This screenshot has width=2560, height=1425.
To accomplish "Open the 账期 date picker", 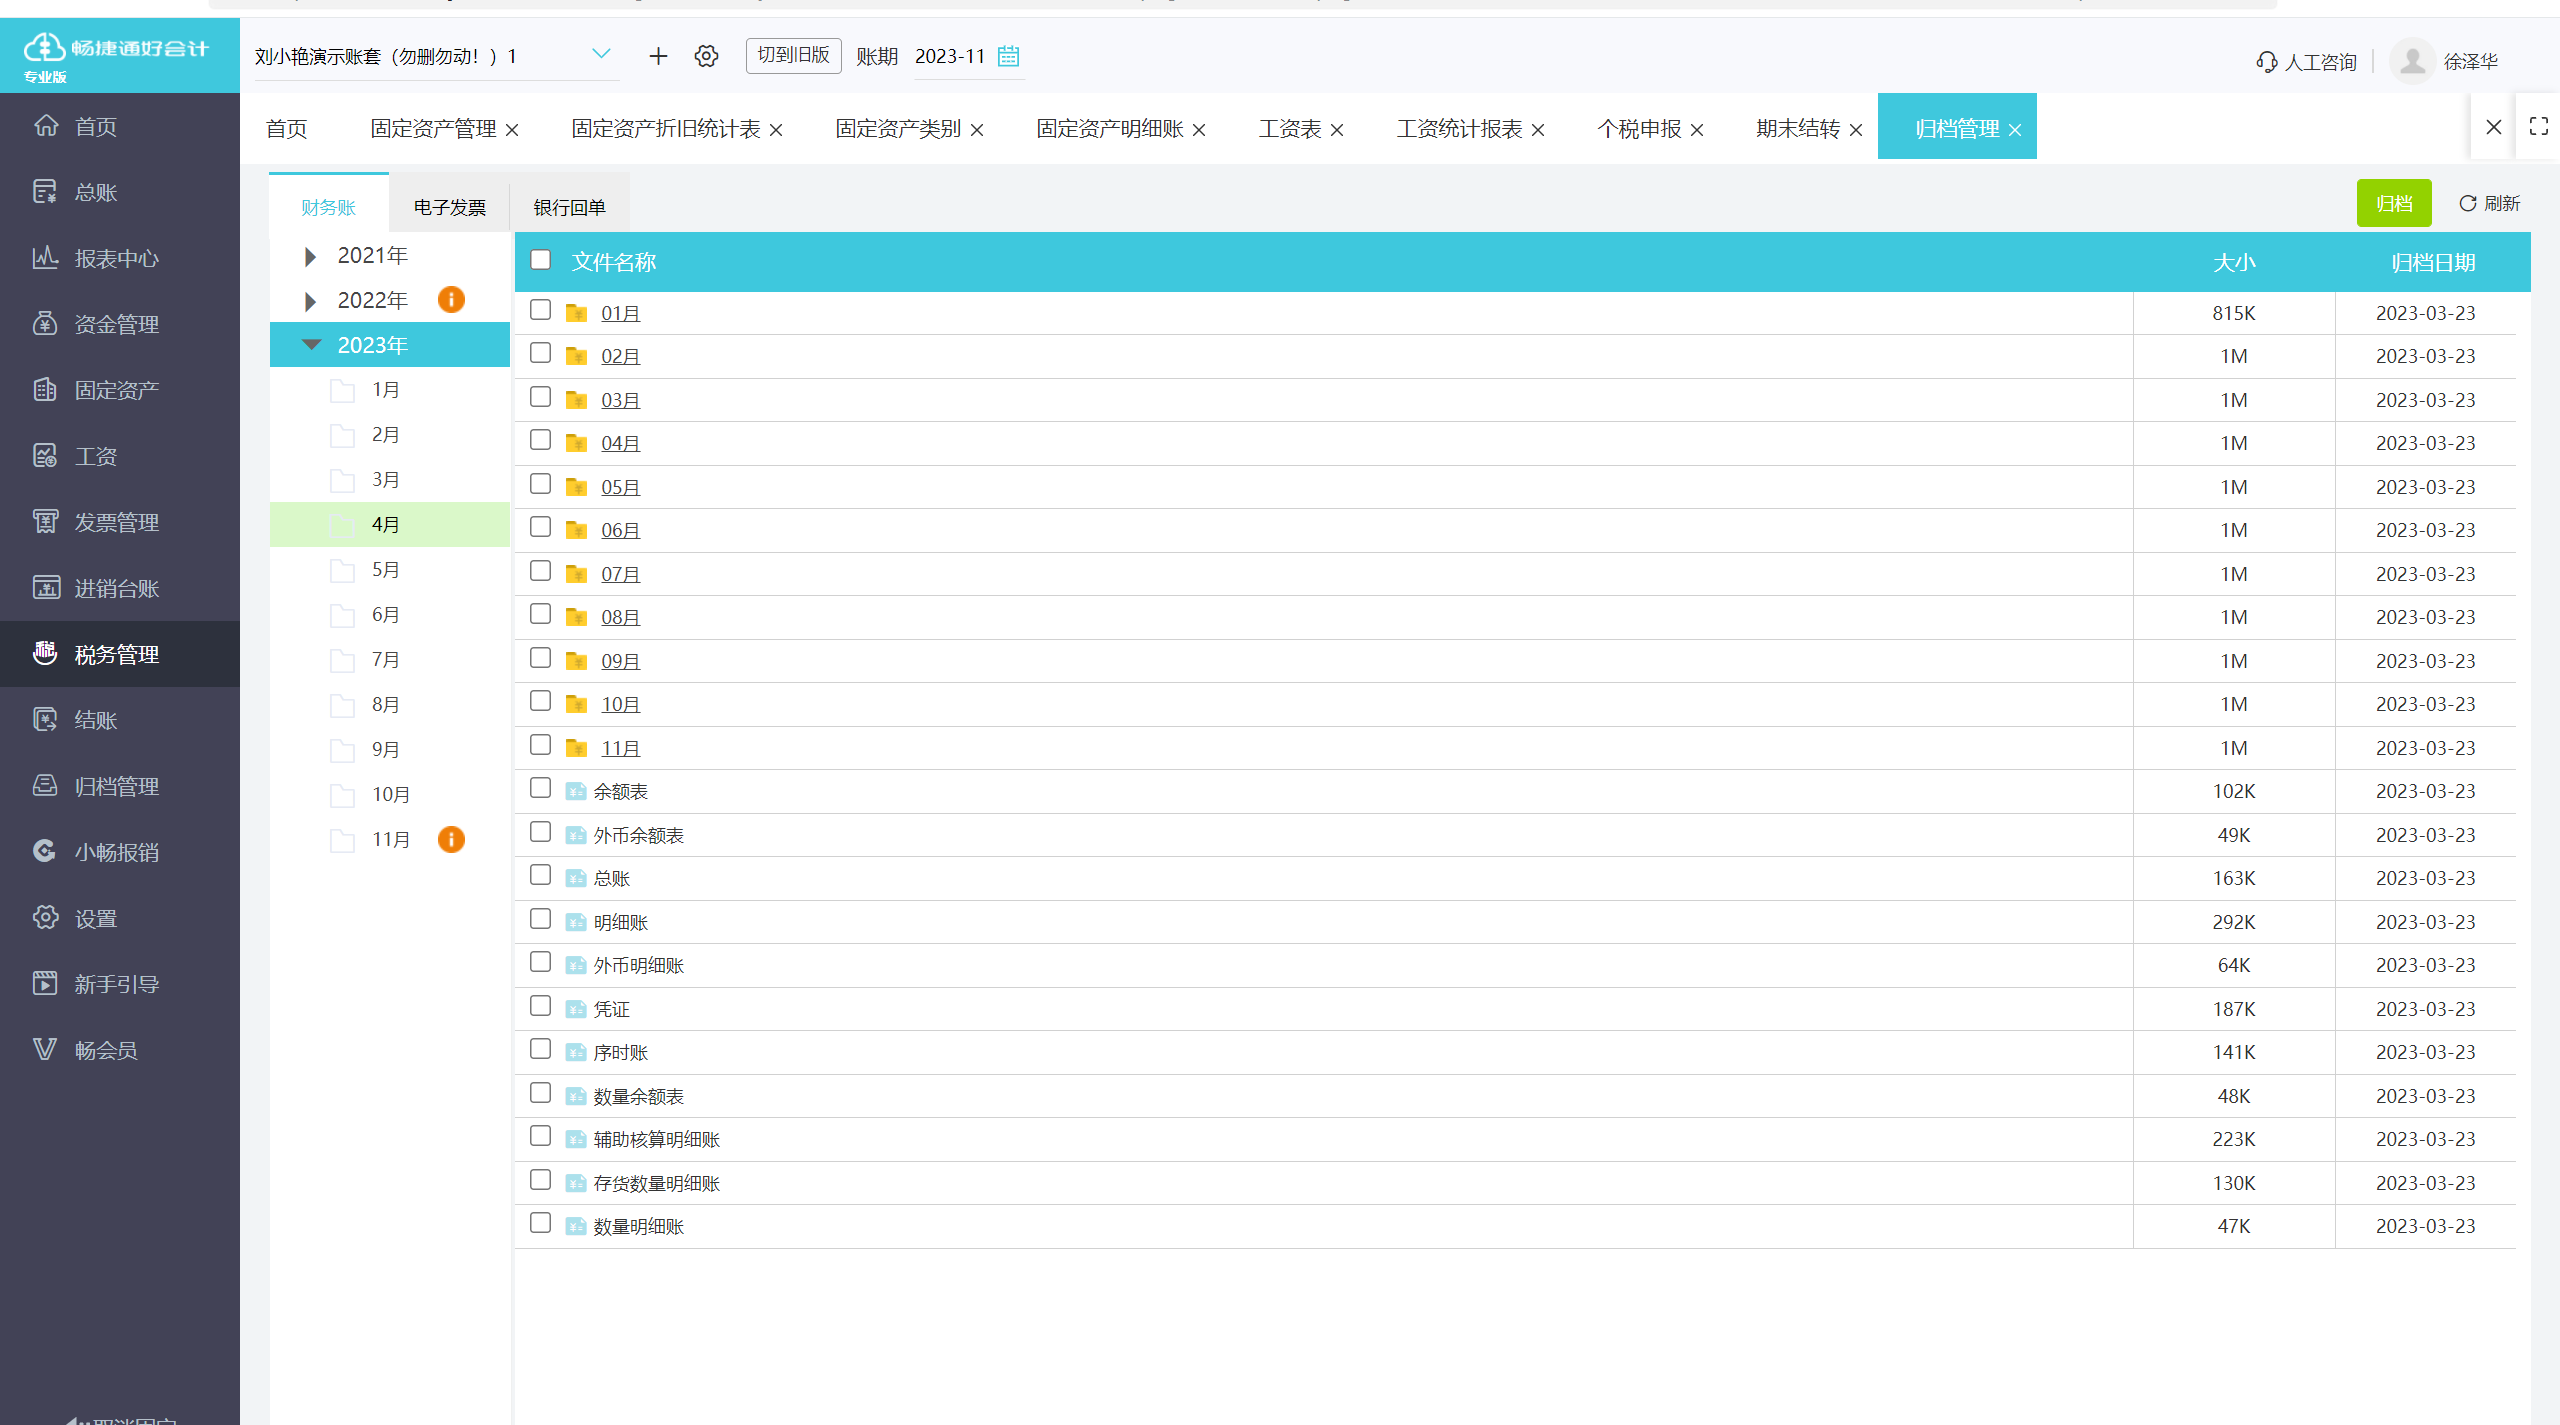I will coord(1011,58).
